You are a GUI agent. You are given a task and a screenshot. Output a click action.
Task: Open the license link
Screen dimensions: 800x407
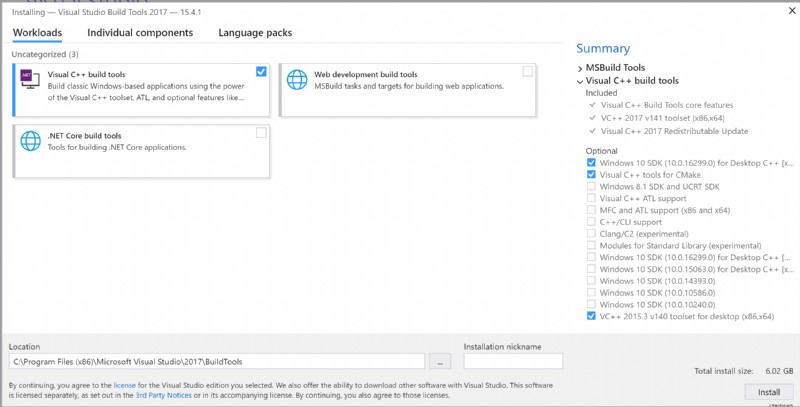pyautogui.click(x=124, y=384)
